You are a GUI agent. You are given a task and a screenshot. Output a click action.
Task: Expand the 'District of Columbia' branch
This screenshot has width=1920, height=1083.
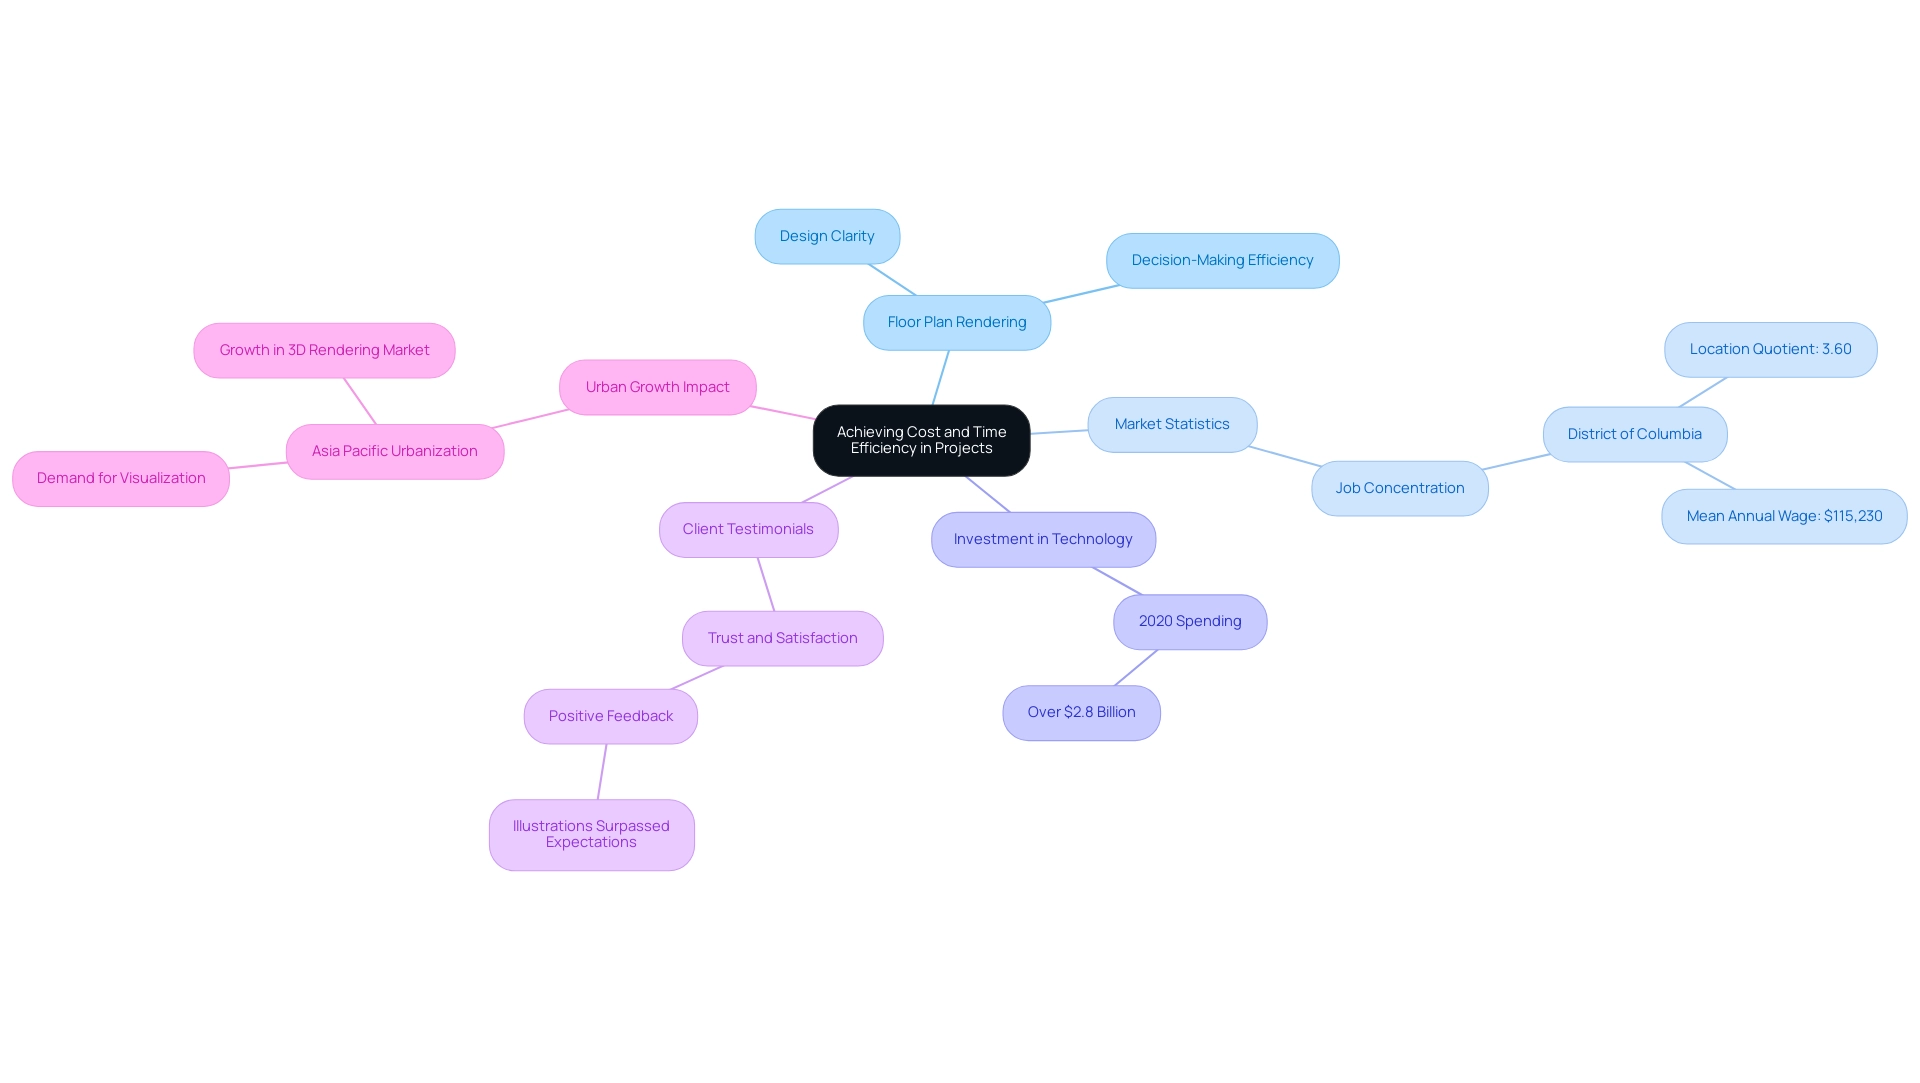coord(1634,434)
